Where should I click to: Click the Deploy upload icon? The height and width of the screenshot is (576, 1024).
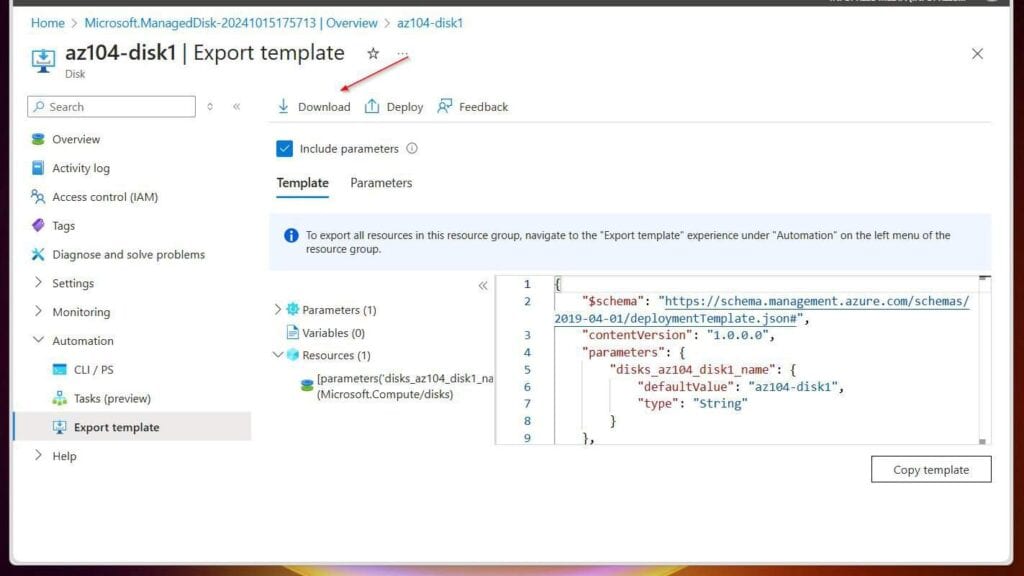(372, 106)
